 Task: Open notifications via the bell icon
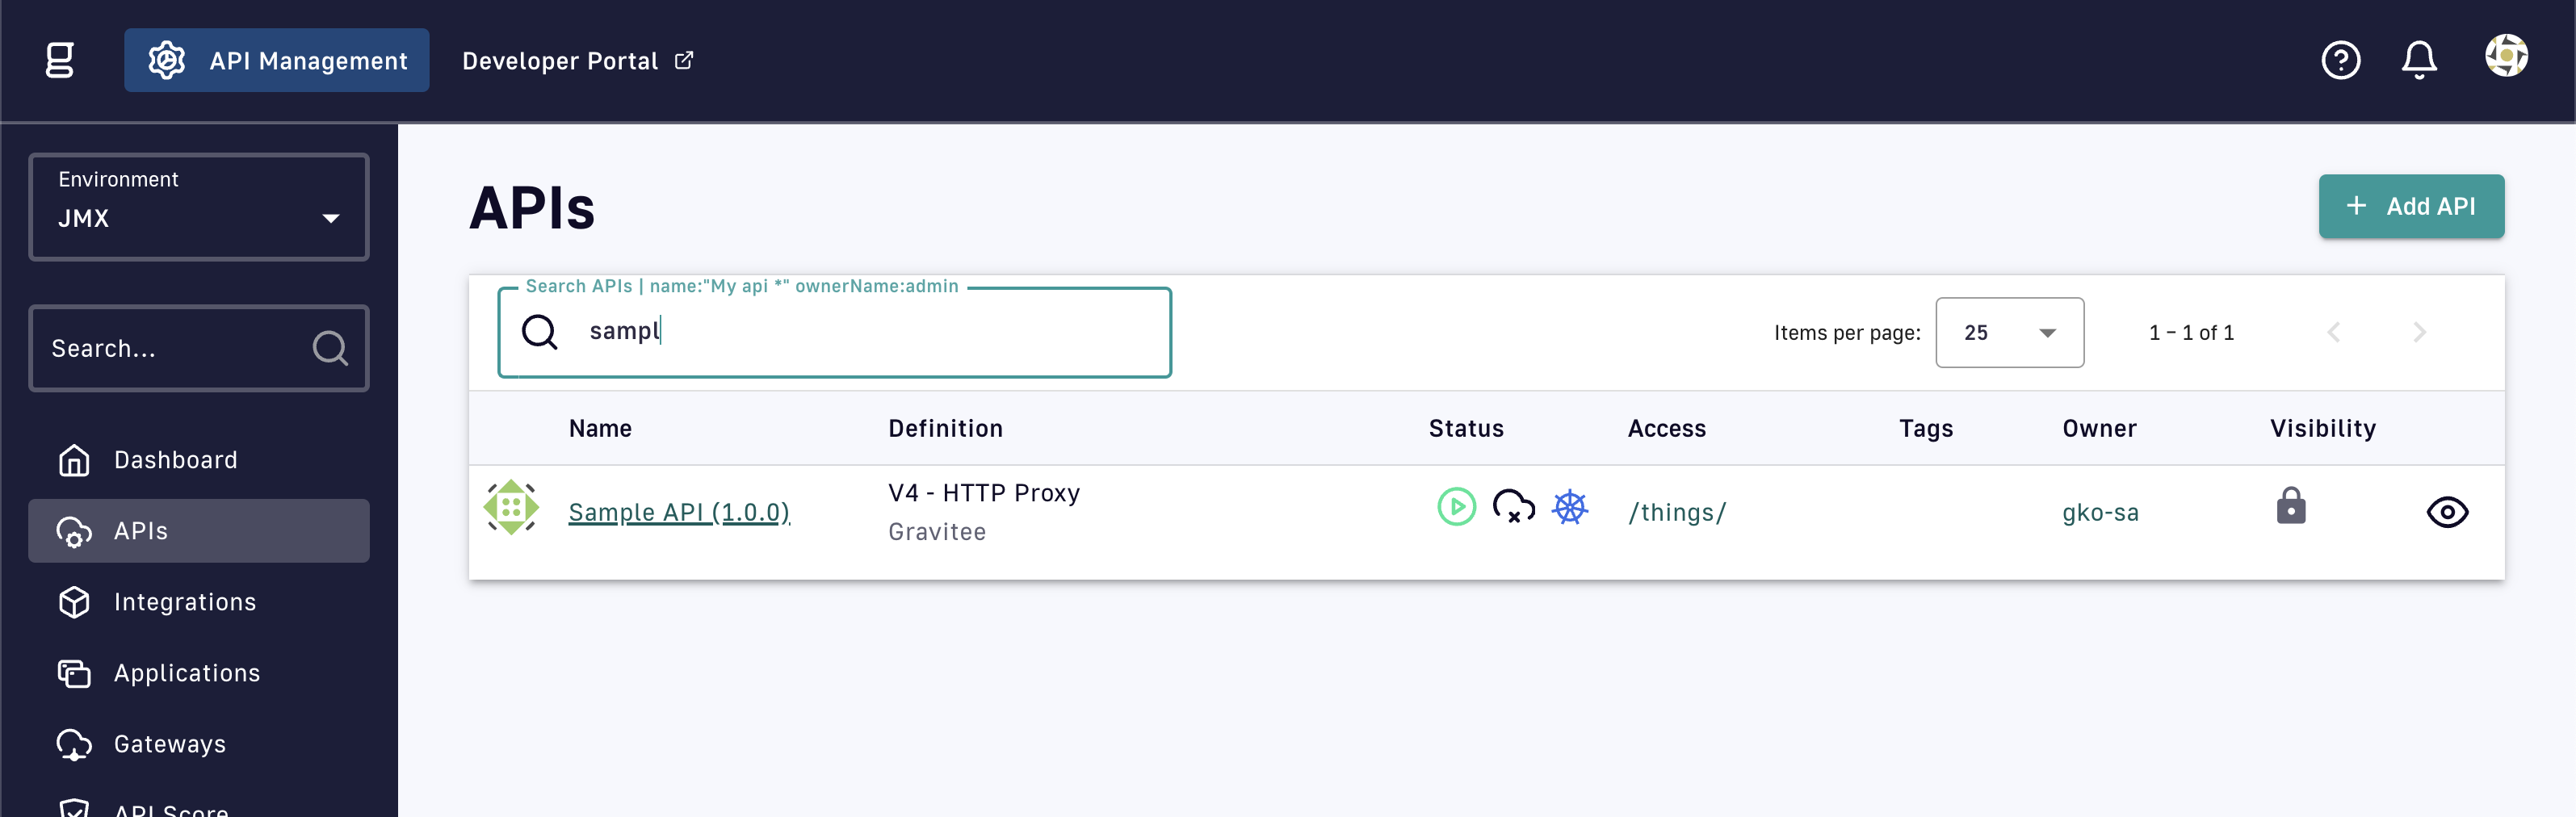(2419, 60)
